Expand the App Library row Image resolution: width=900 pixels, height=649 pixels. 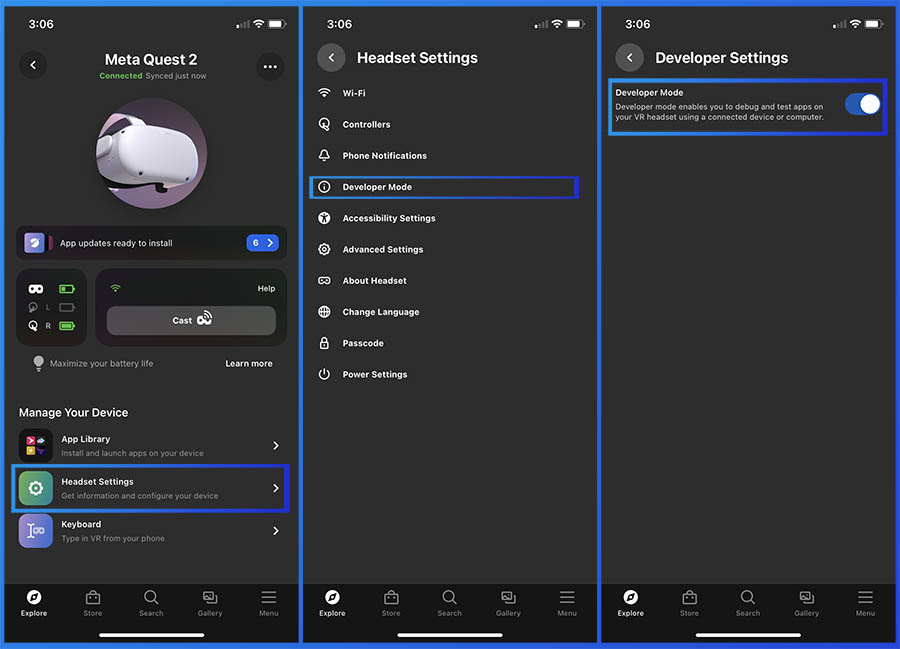[278, 445]
